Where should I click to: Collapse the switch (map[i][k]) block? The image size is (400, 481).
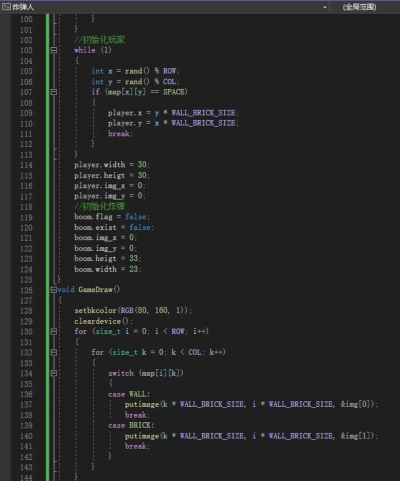tap(54, 373)
